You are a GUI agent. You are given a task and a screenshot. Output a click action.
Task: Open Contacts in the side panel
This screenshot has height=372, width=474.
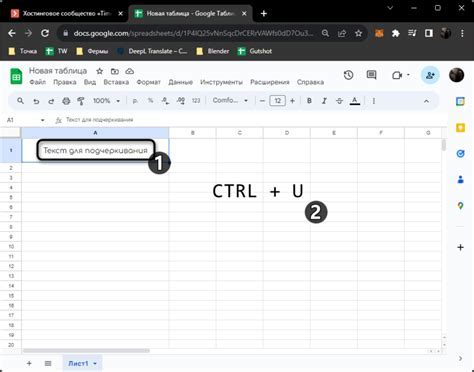point(460,180)
